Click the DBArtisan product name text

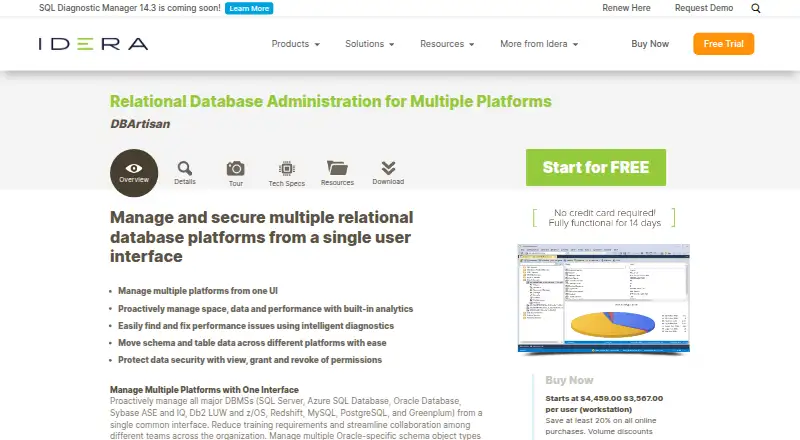pos(140,124)
